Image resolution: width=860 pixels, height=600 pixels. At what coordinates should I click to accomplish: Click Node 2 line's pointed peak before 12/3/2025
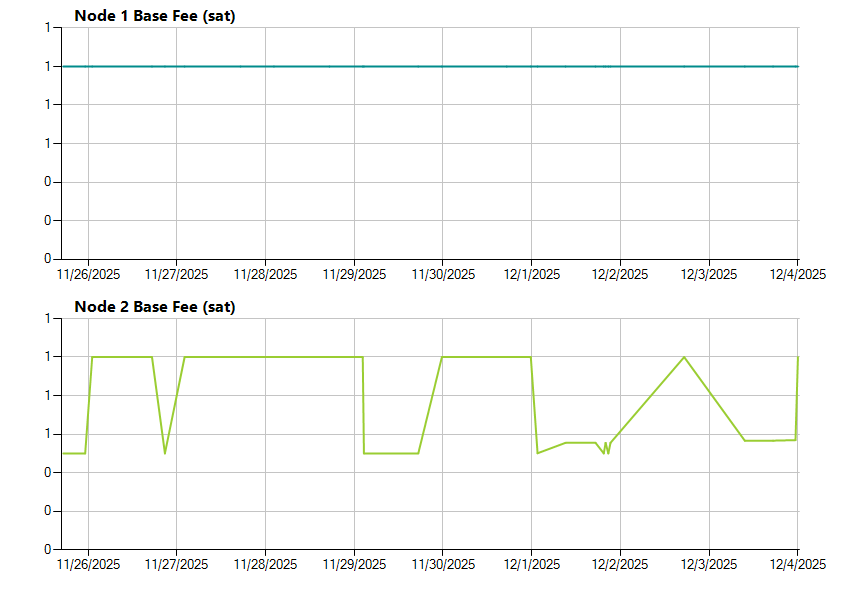click(684, 358)
